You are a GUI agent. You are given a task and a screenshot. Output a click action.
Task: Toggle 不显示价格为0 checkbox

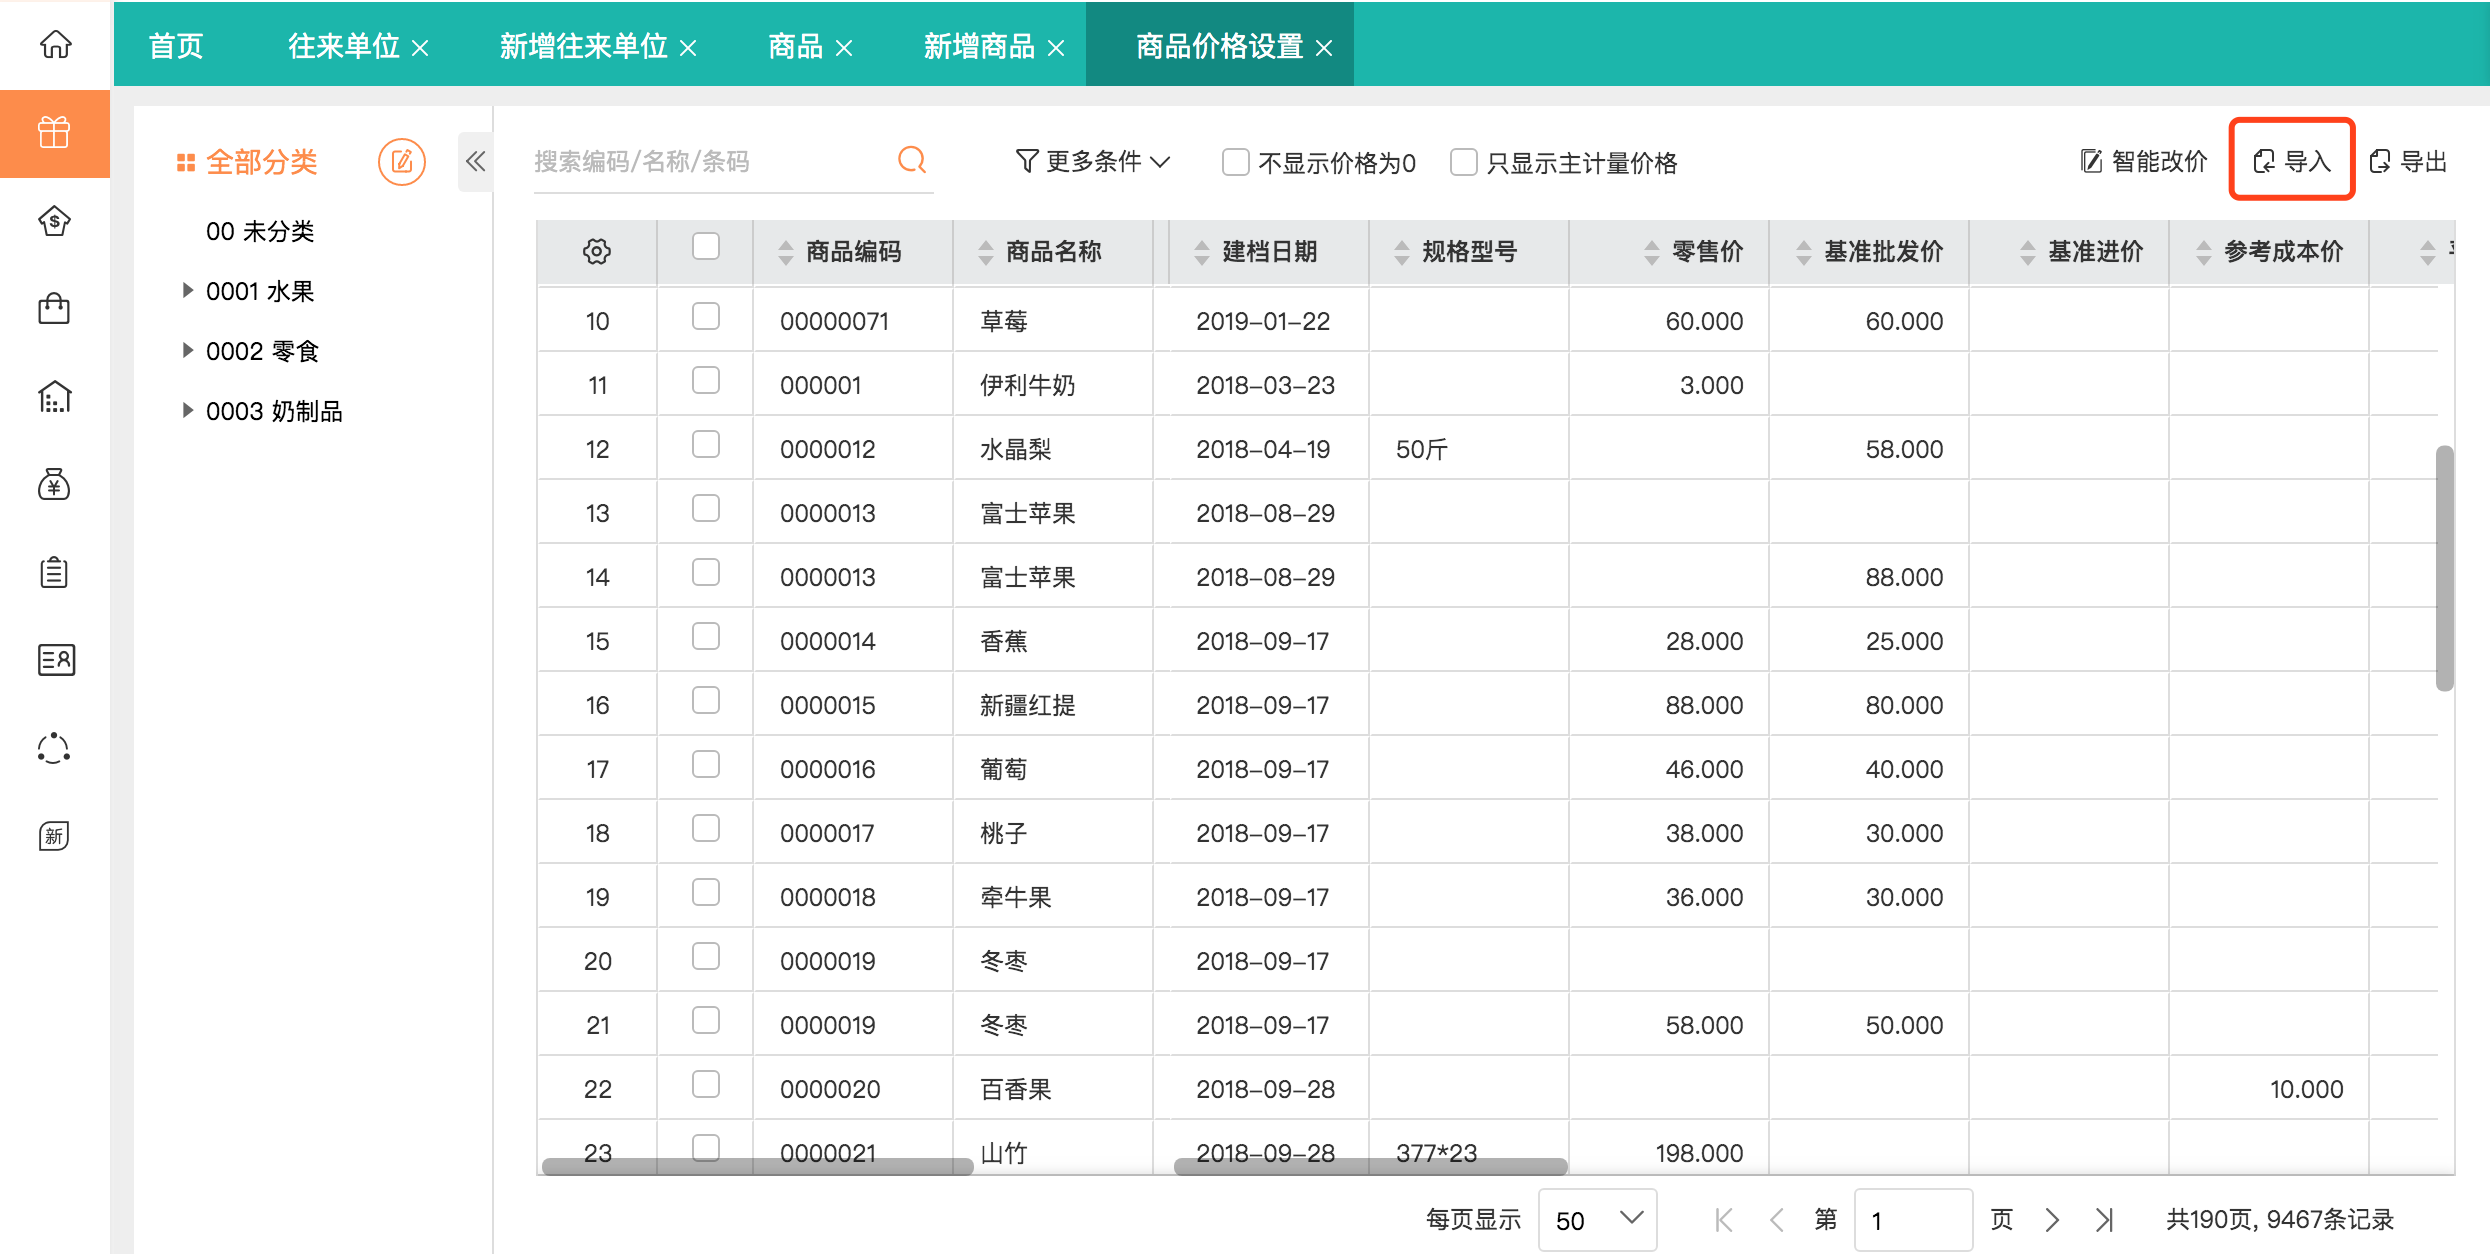pyautogui.click(x=1239, y=160)
